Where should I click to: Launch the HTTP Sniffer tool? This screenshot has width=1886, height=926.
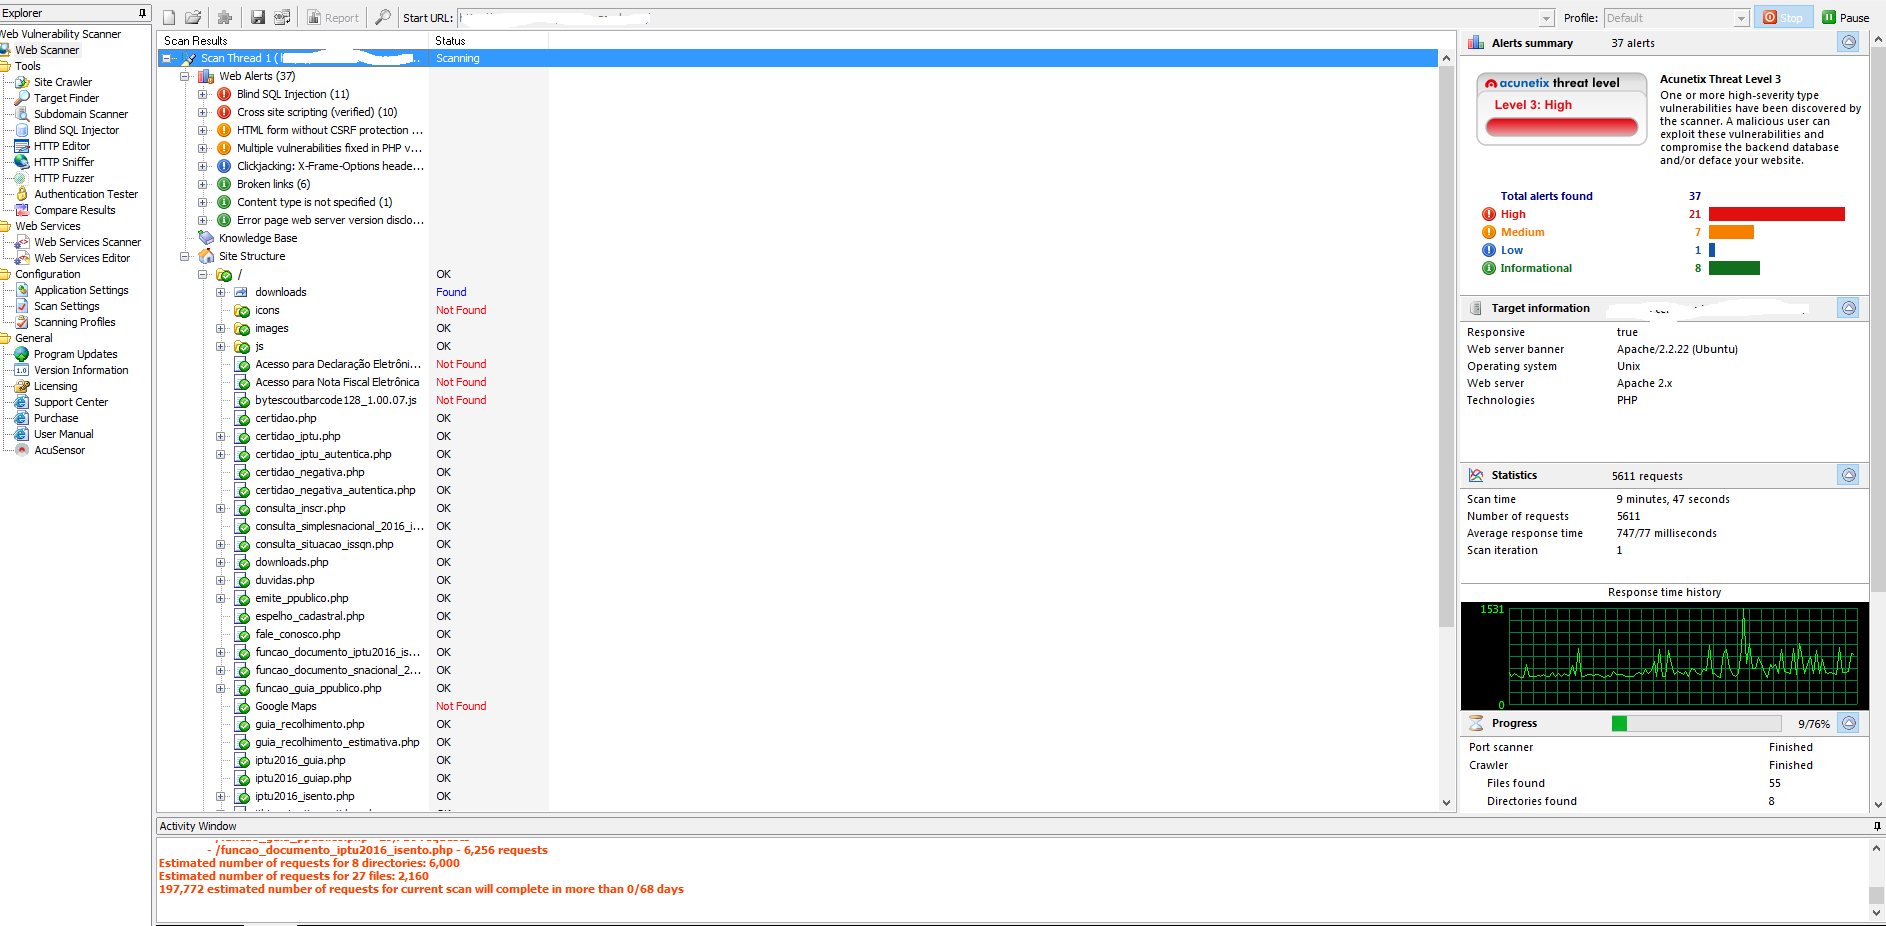63,162
